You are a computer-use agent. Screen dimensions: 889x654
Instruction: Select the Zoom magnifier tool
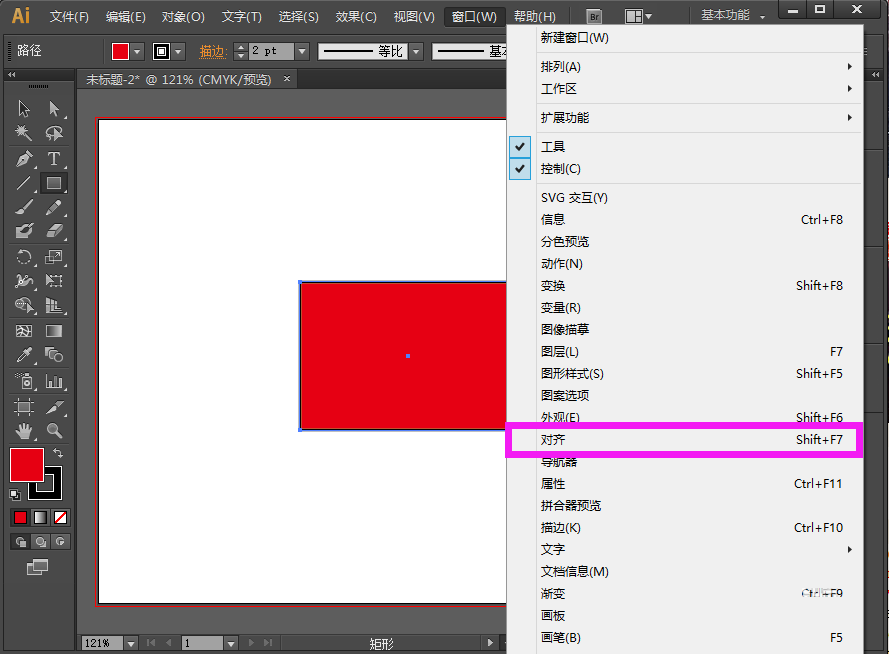pos(54,431)
